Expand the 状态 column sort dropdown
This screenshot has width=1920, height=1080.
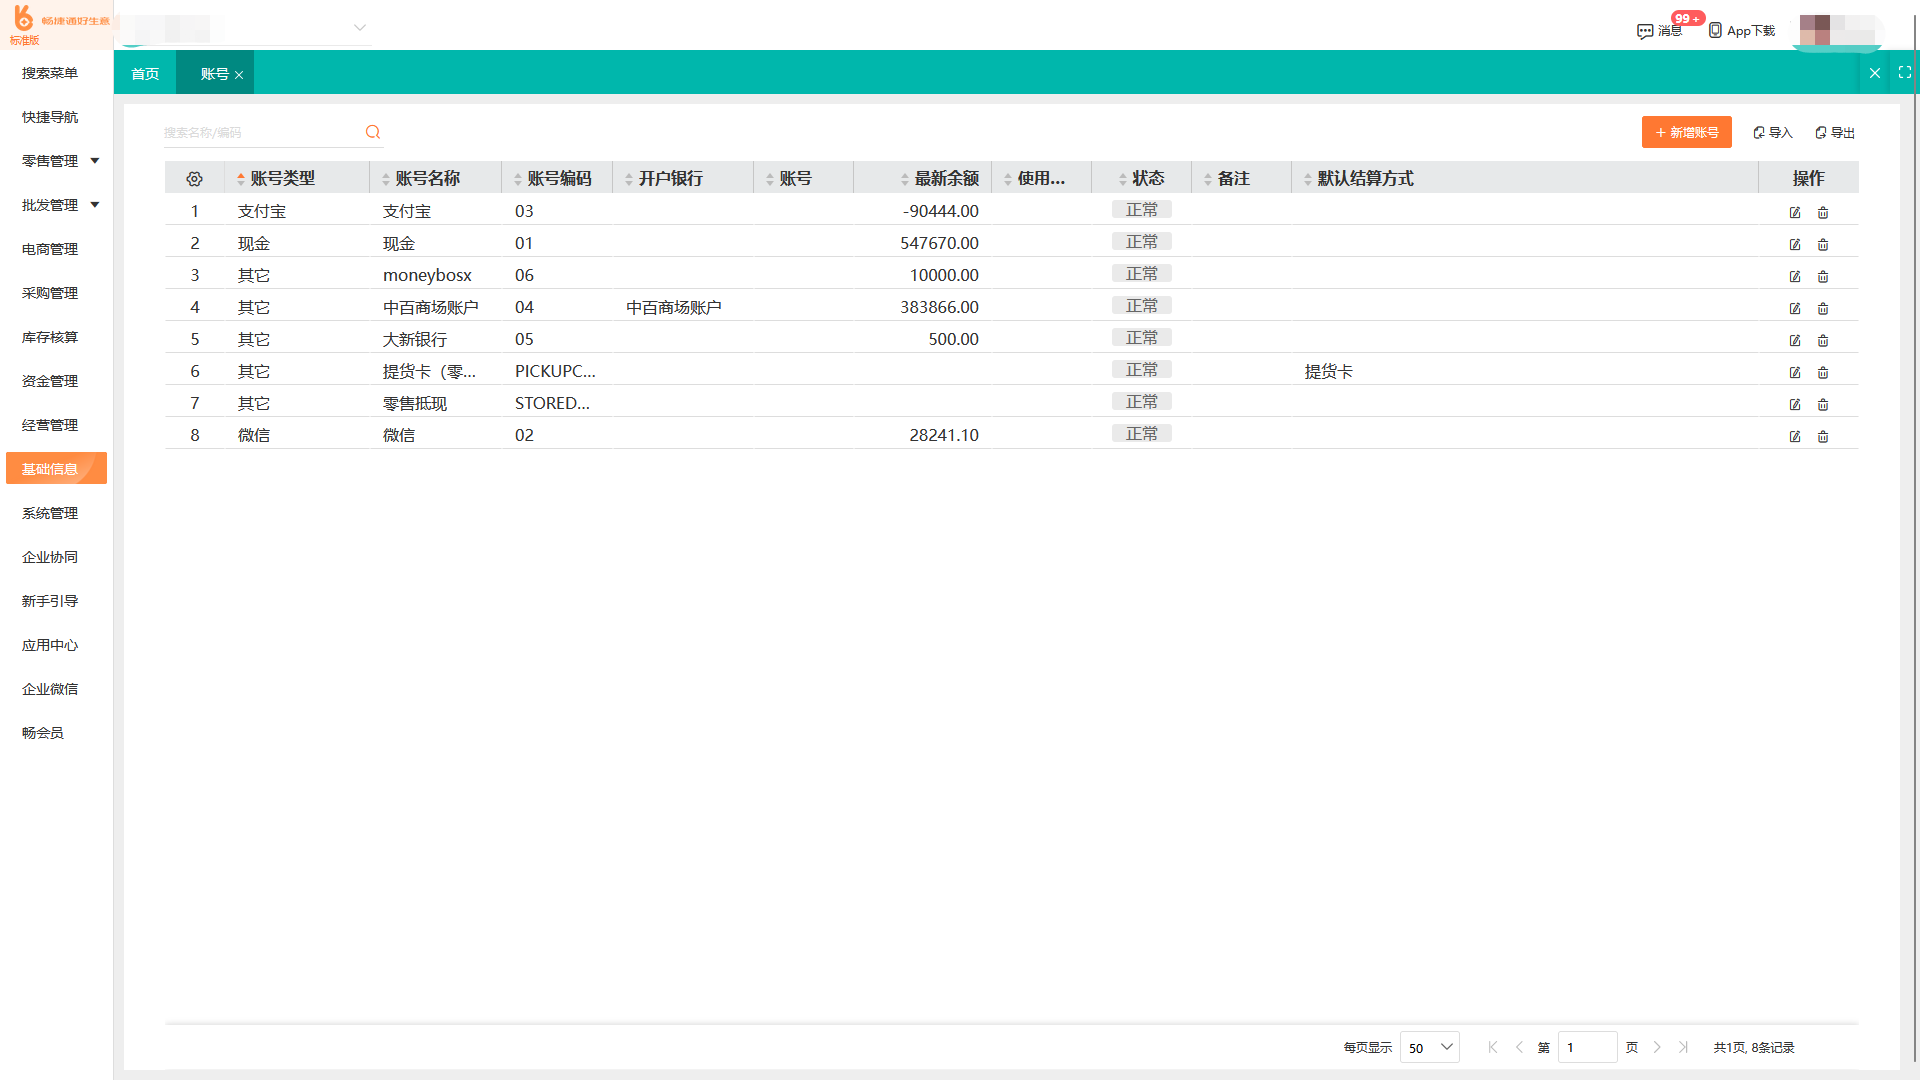coord(1118,178)
